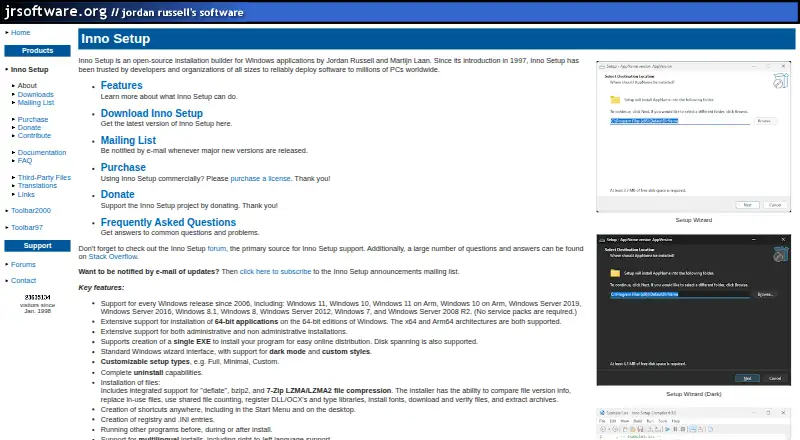Image resolution: width=800 pixels, height=440 pixels.
Task: Click the visitor counter digits
Action: click(37, 297)
